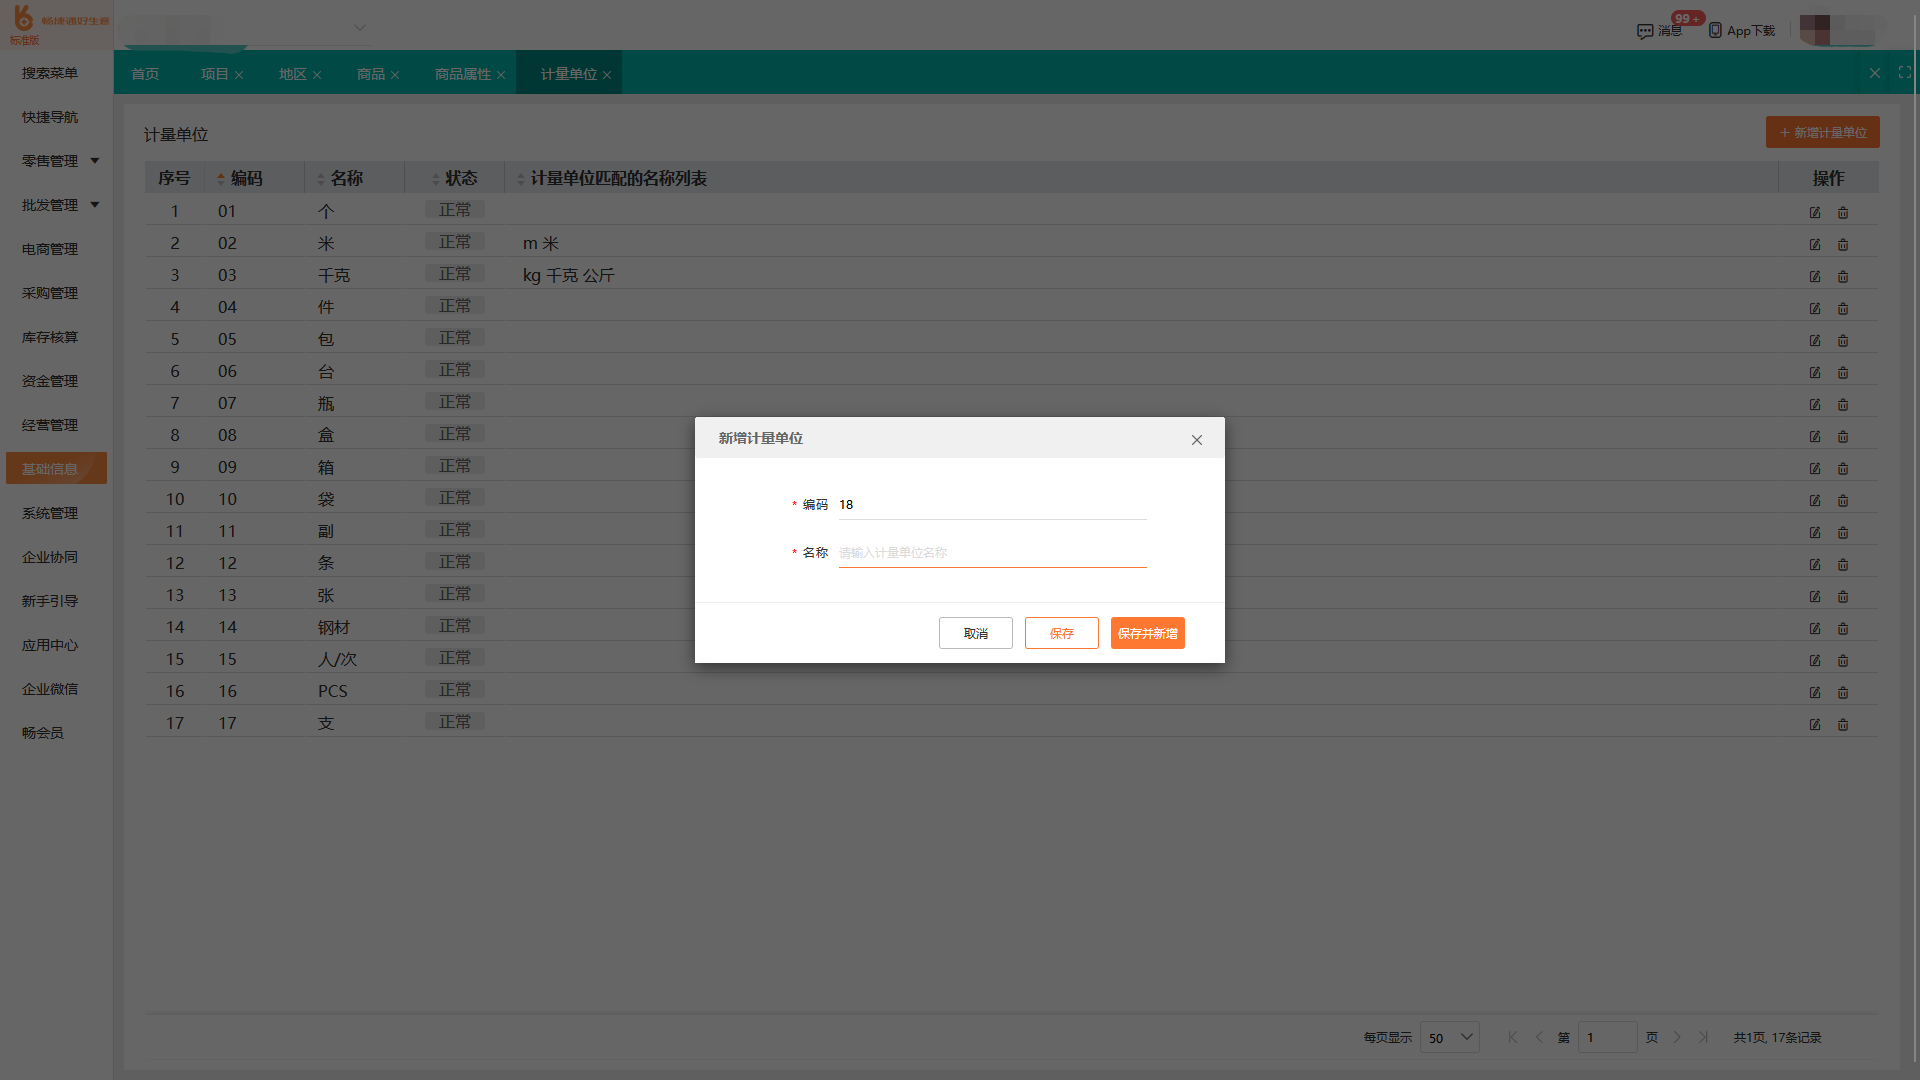Click the edit icon for row 11 副
1920x1080 pixels.
1815,531
